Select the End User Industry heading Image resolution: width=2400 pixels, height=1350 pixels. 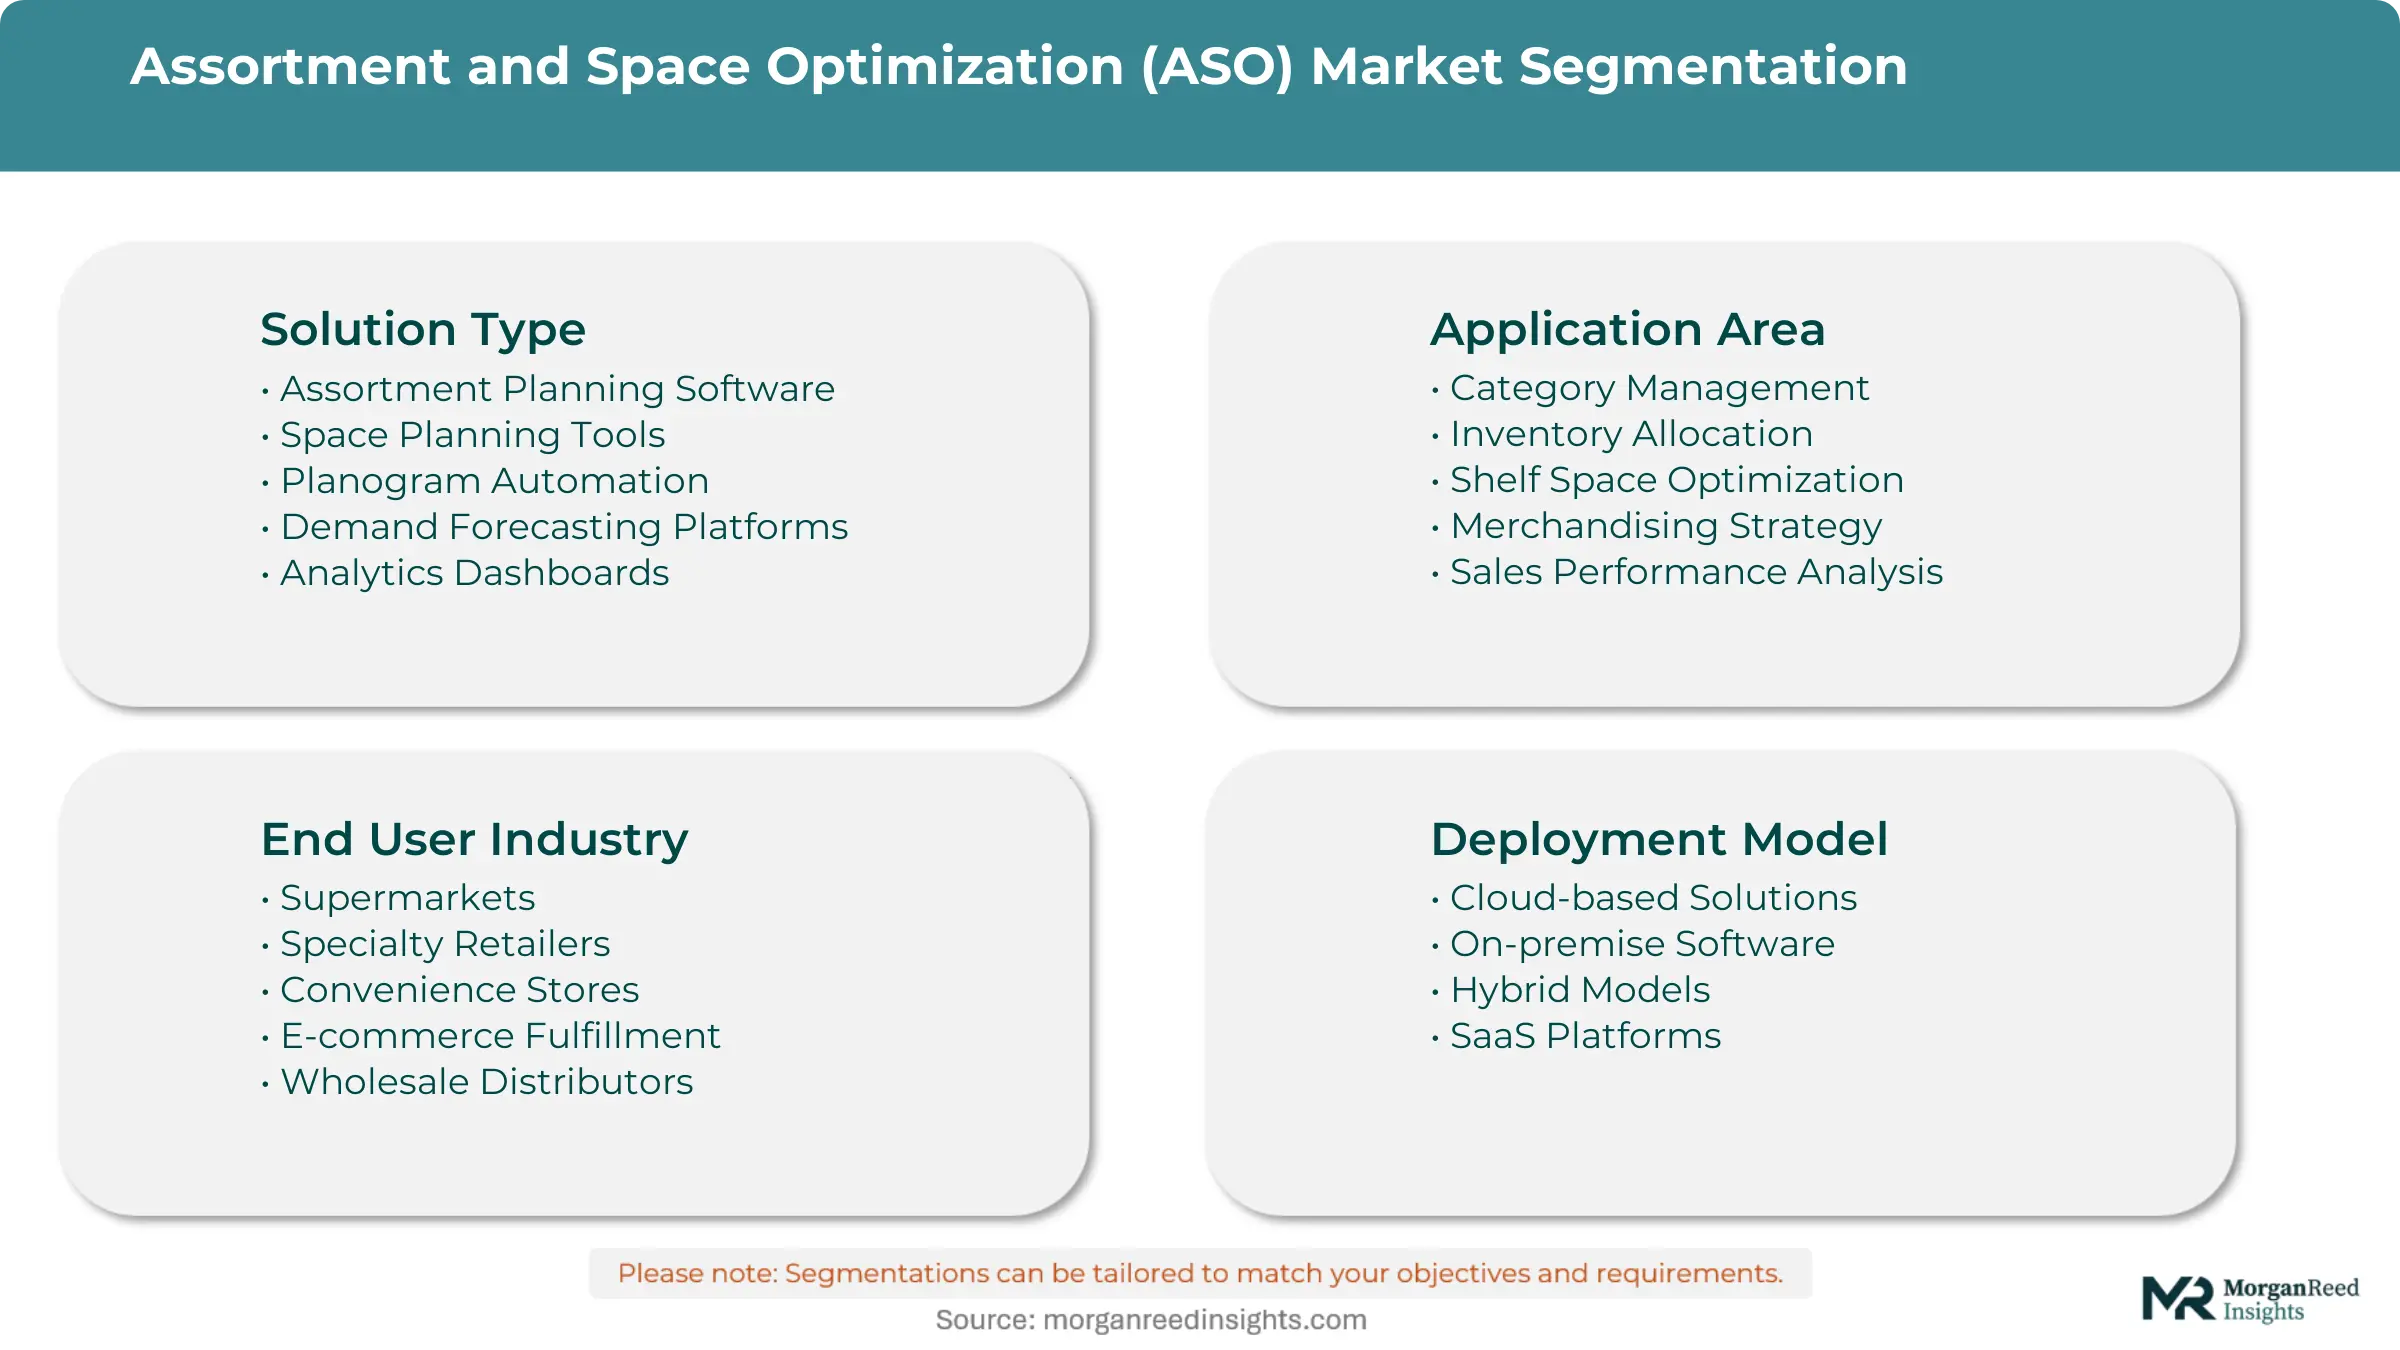(474, 840)
